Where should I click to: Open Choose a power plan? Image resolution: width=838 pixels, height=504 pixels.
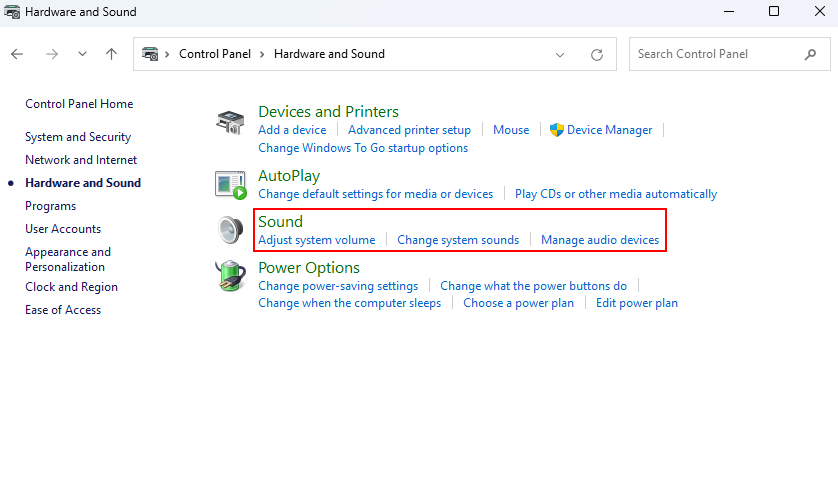[x=518, y=303]
